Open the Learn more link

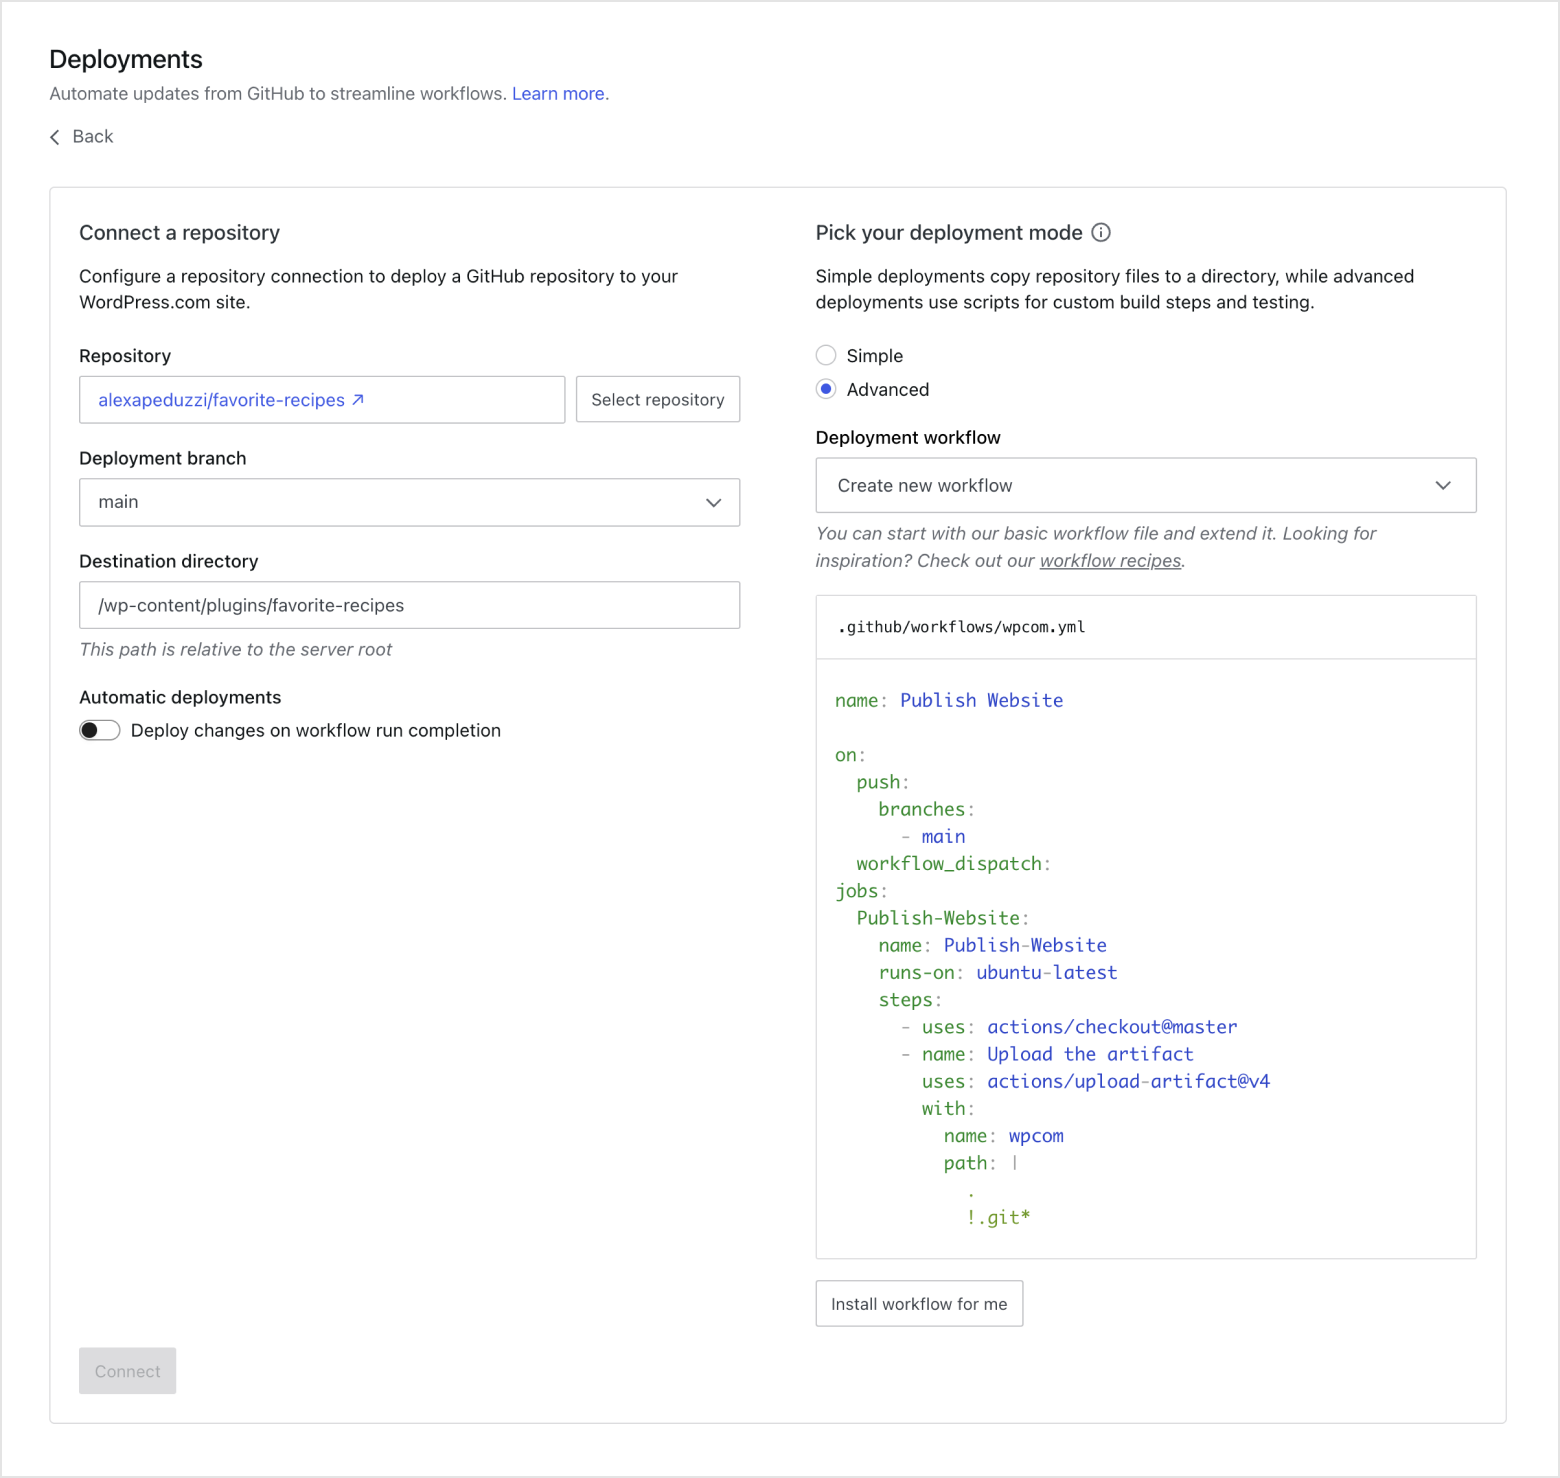(x=559, y=93)
